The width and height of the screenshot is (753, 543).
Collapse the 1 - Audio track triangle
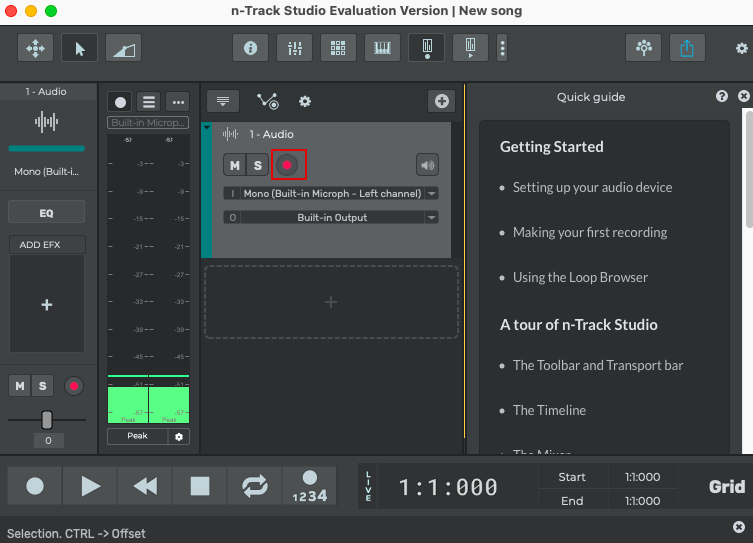[x=206, y=127]
